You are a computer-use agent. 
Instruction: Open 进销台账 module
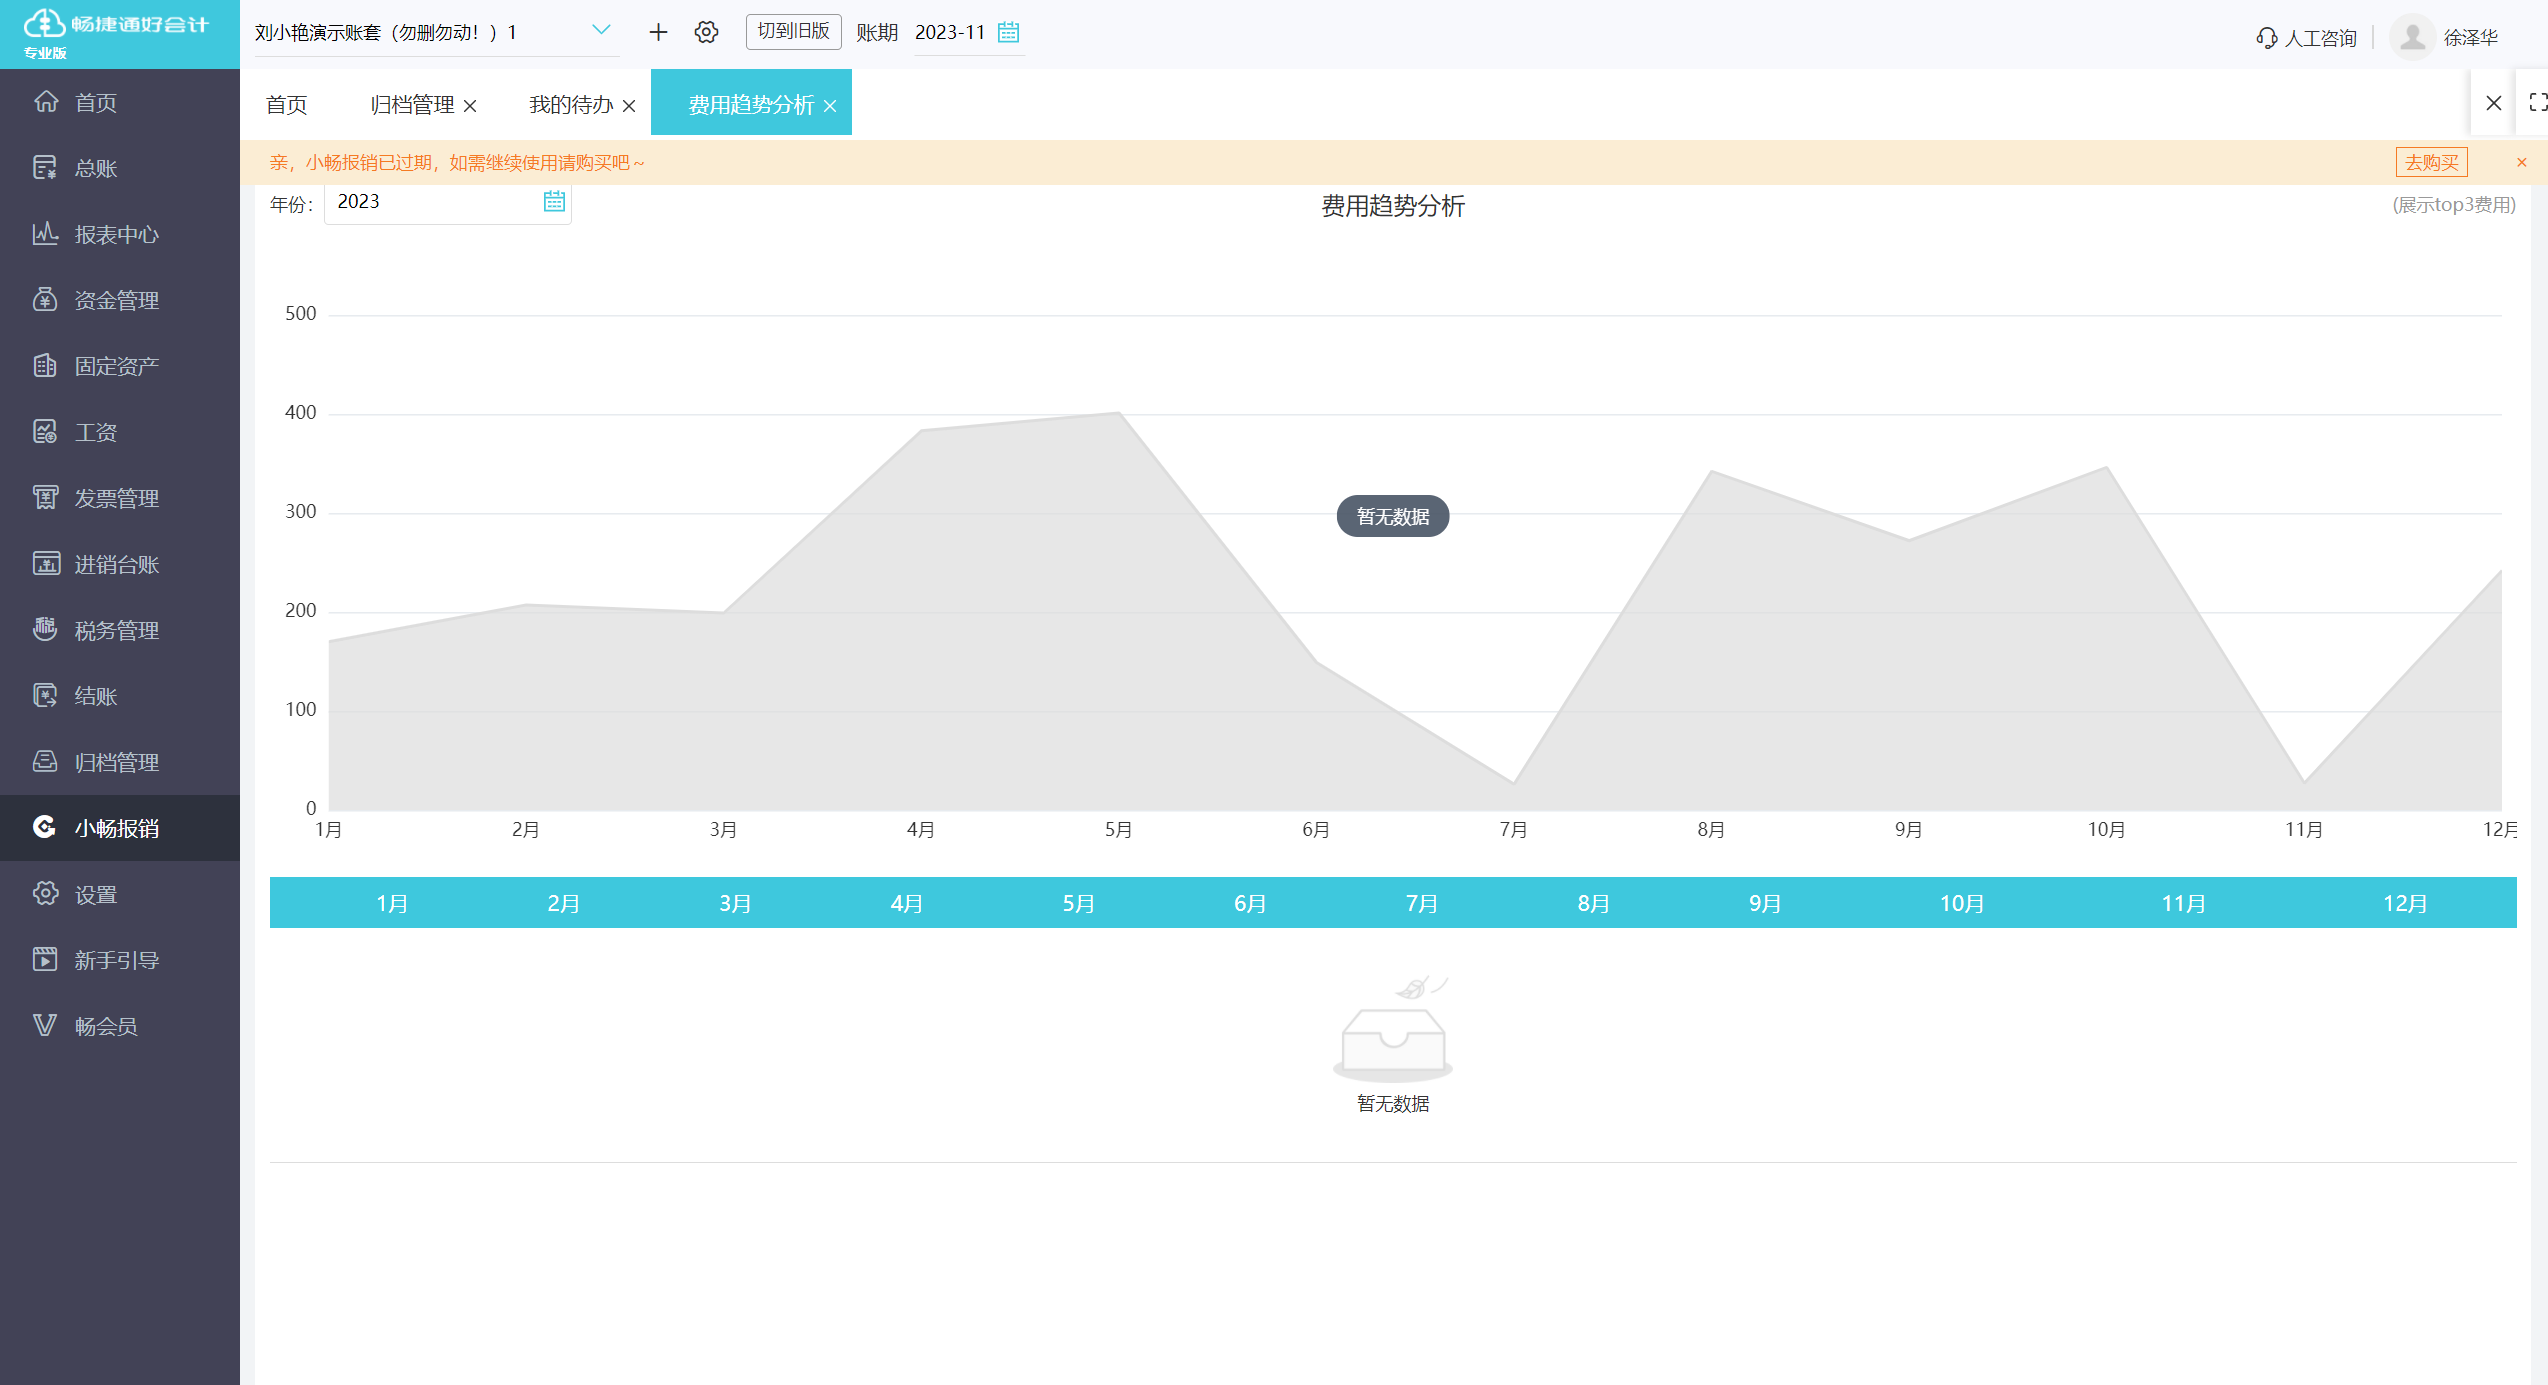(118, 563)
